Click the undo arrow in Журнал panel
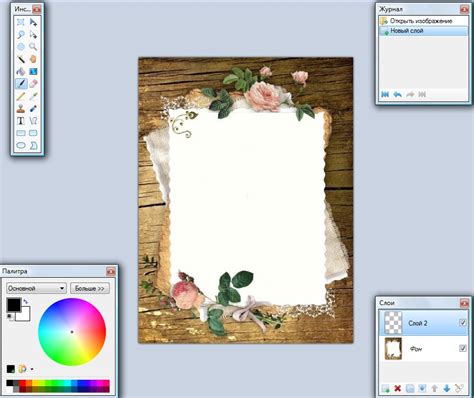The width and height of the screenshot is (474, 398). point(397,95)
